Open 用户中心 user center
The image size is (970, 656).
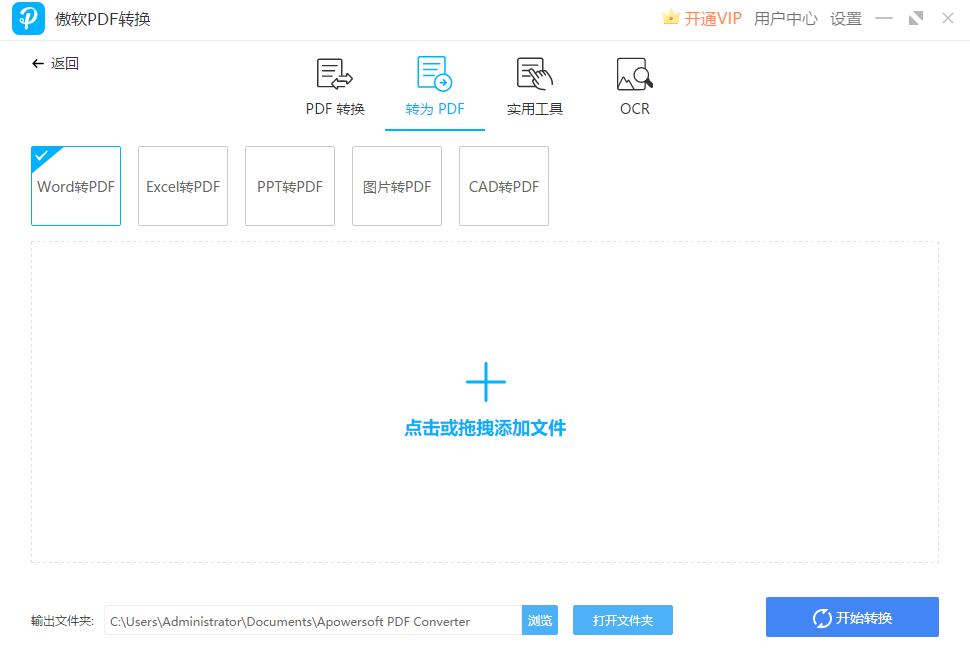click(x=786, y=17)
